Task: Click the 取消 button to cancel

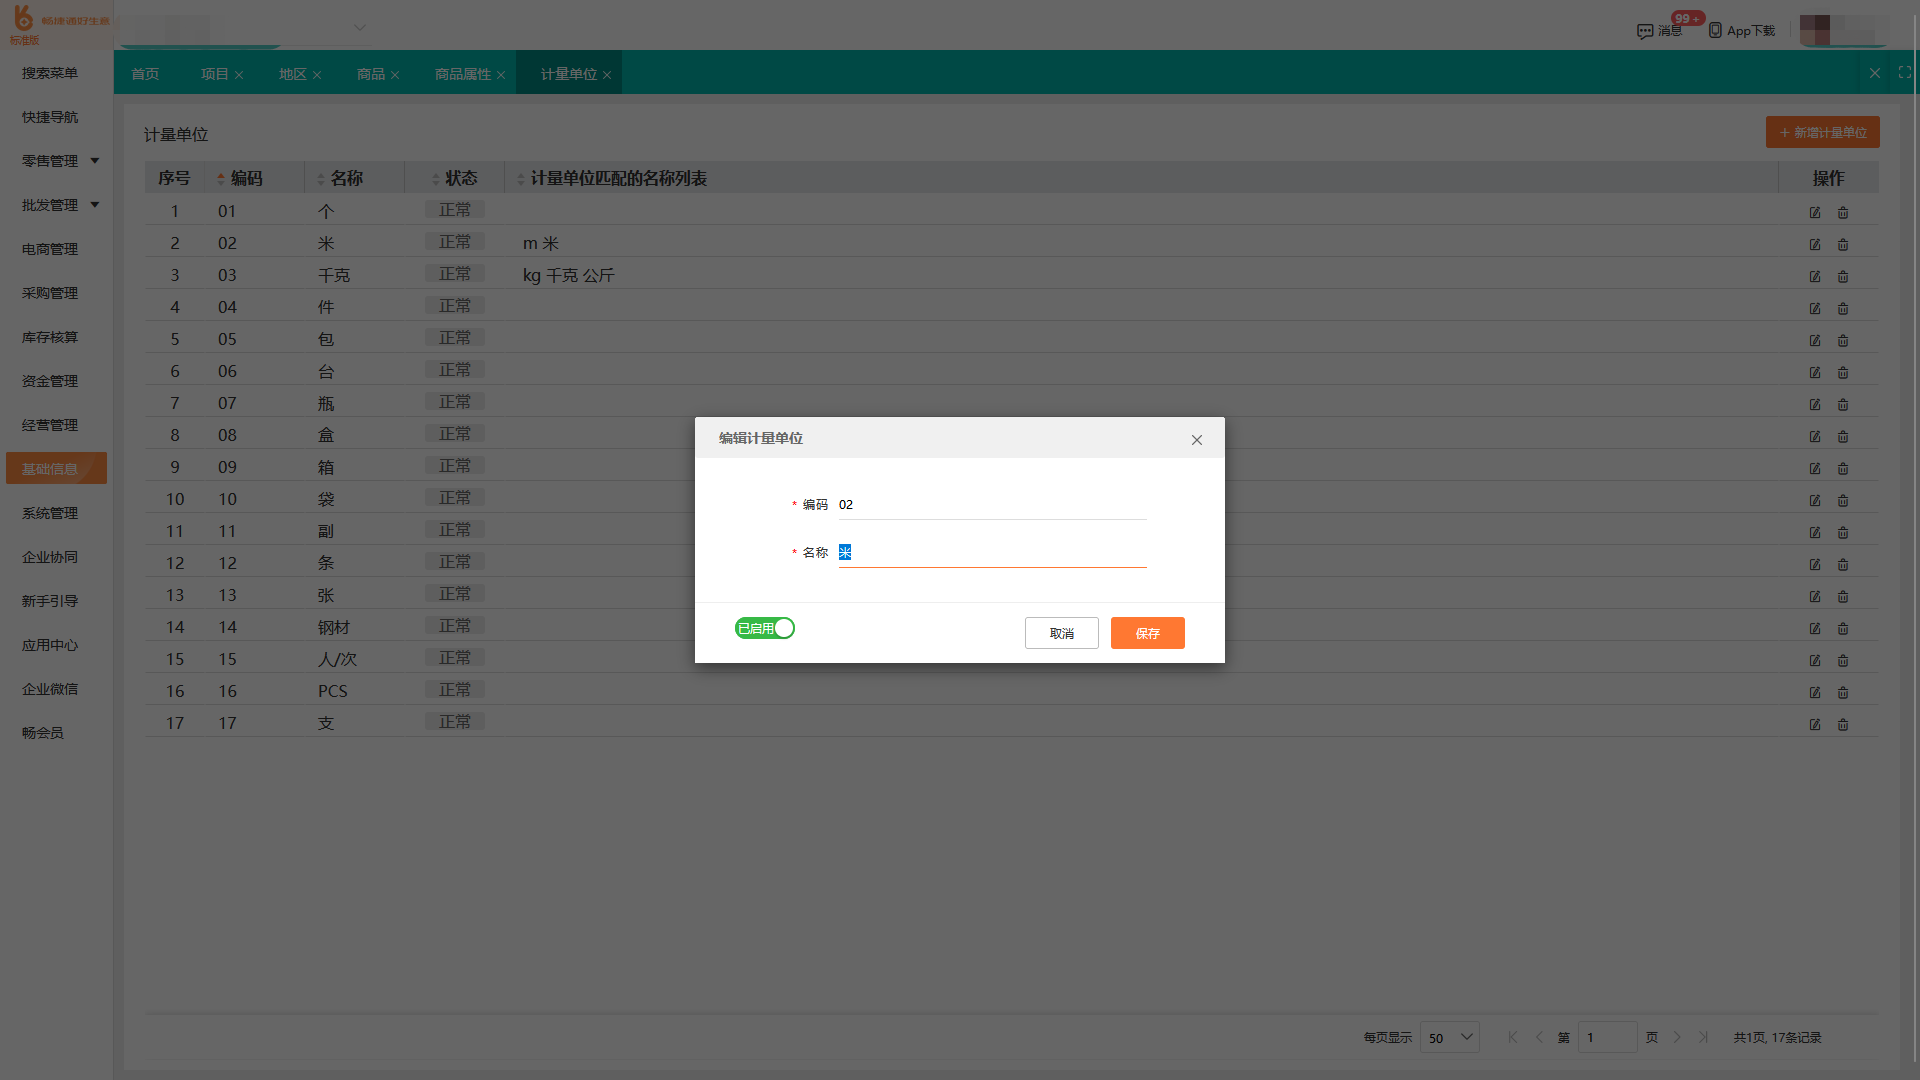Action: click(1062, 633)
